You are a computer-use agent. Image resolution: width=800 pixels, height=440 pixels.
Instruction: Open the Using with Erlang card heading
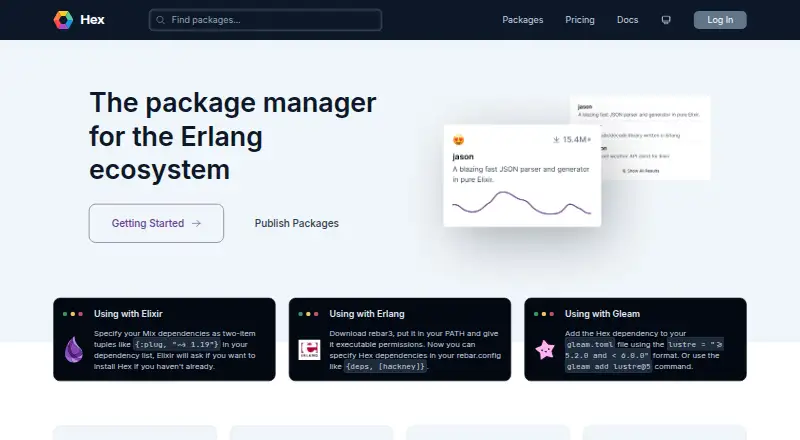point(367,314)
